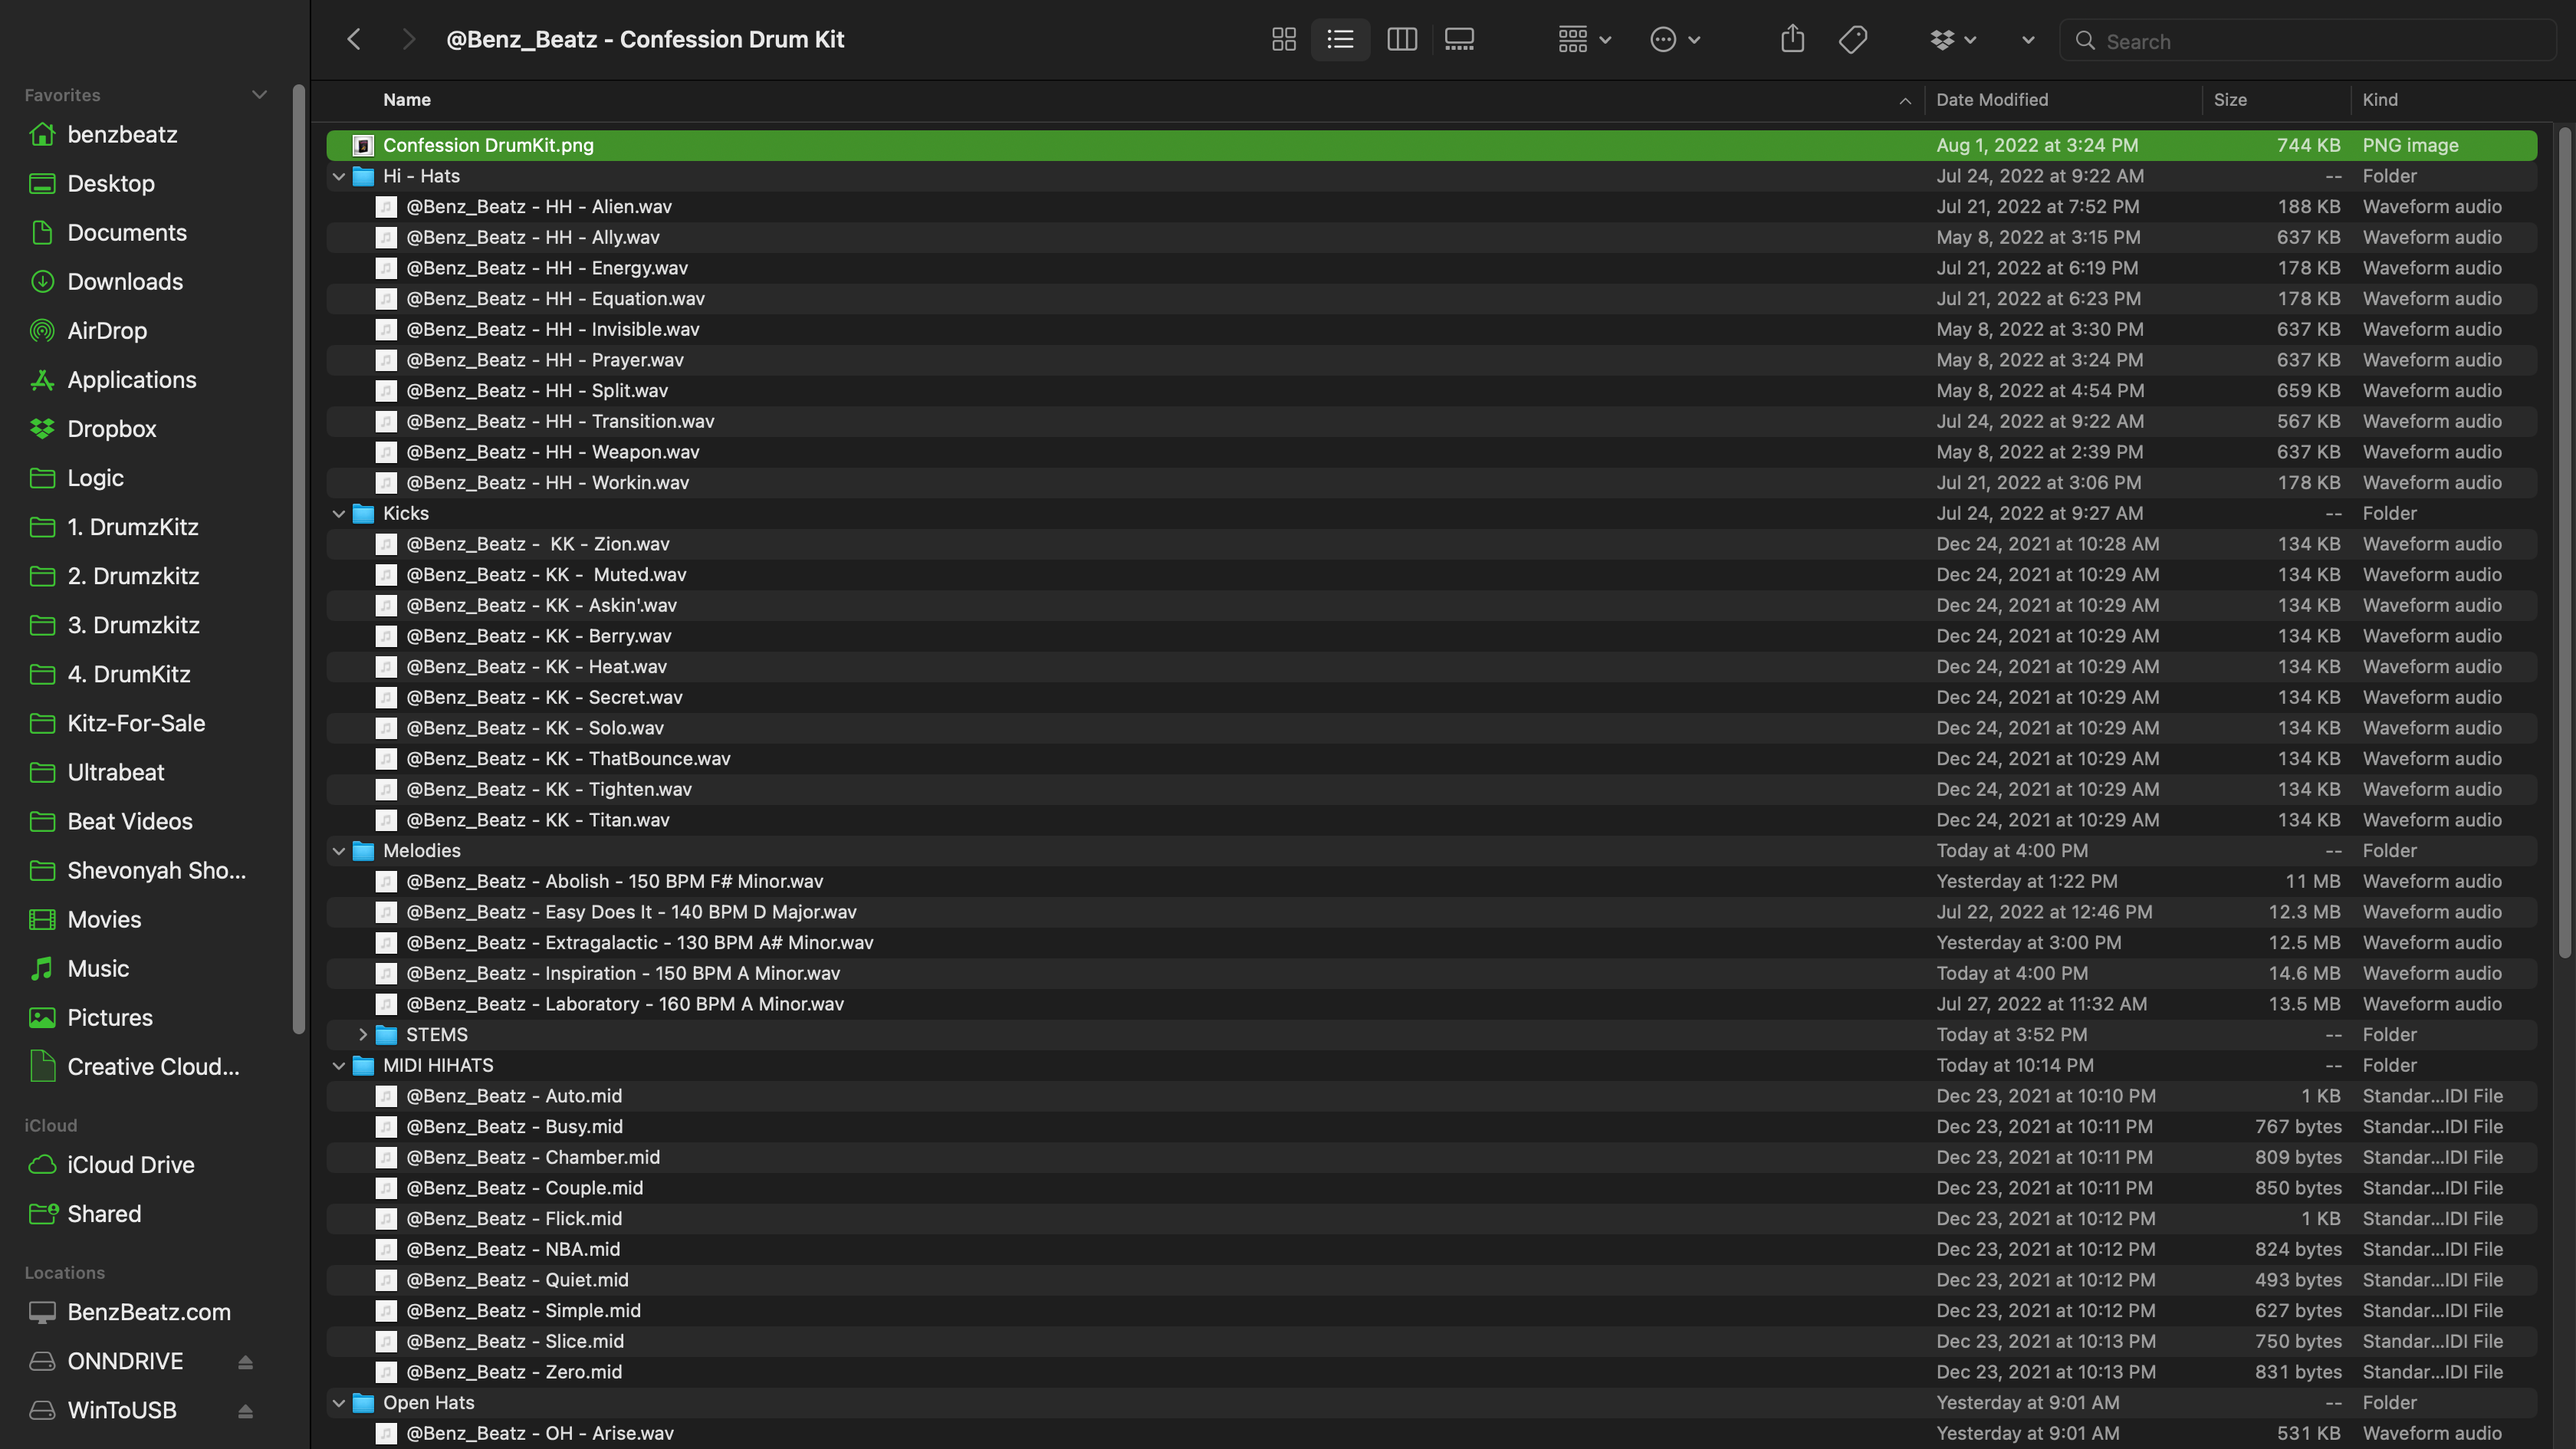Switch to icon grid view

point(1283,40)
